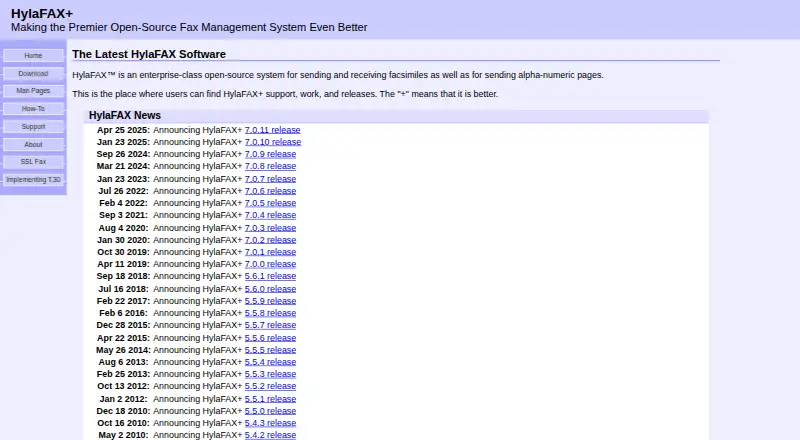800x440 pixels.
Task: Visit the 5.5.4 release link
Action: click(x=270, y=362)
